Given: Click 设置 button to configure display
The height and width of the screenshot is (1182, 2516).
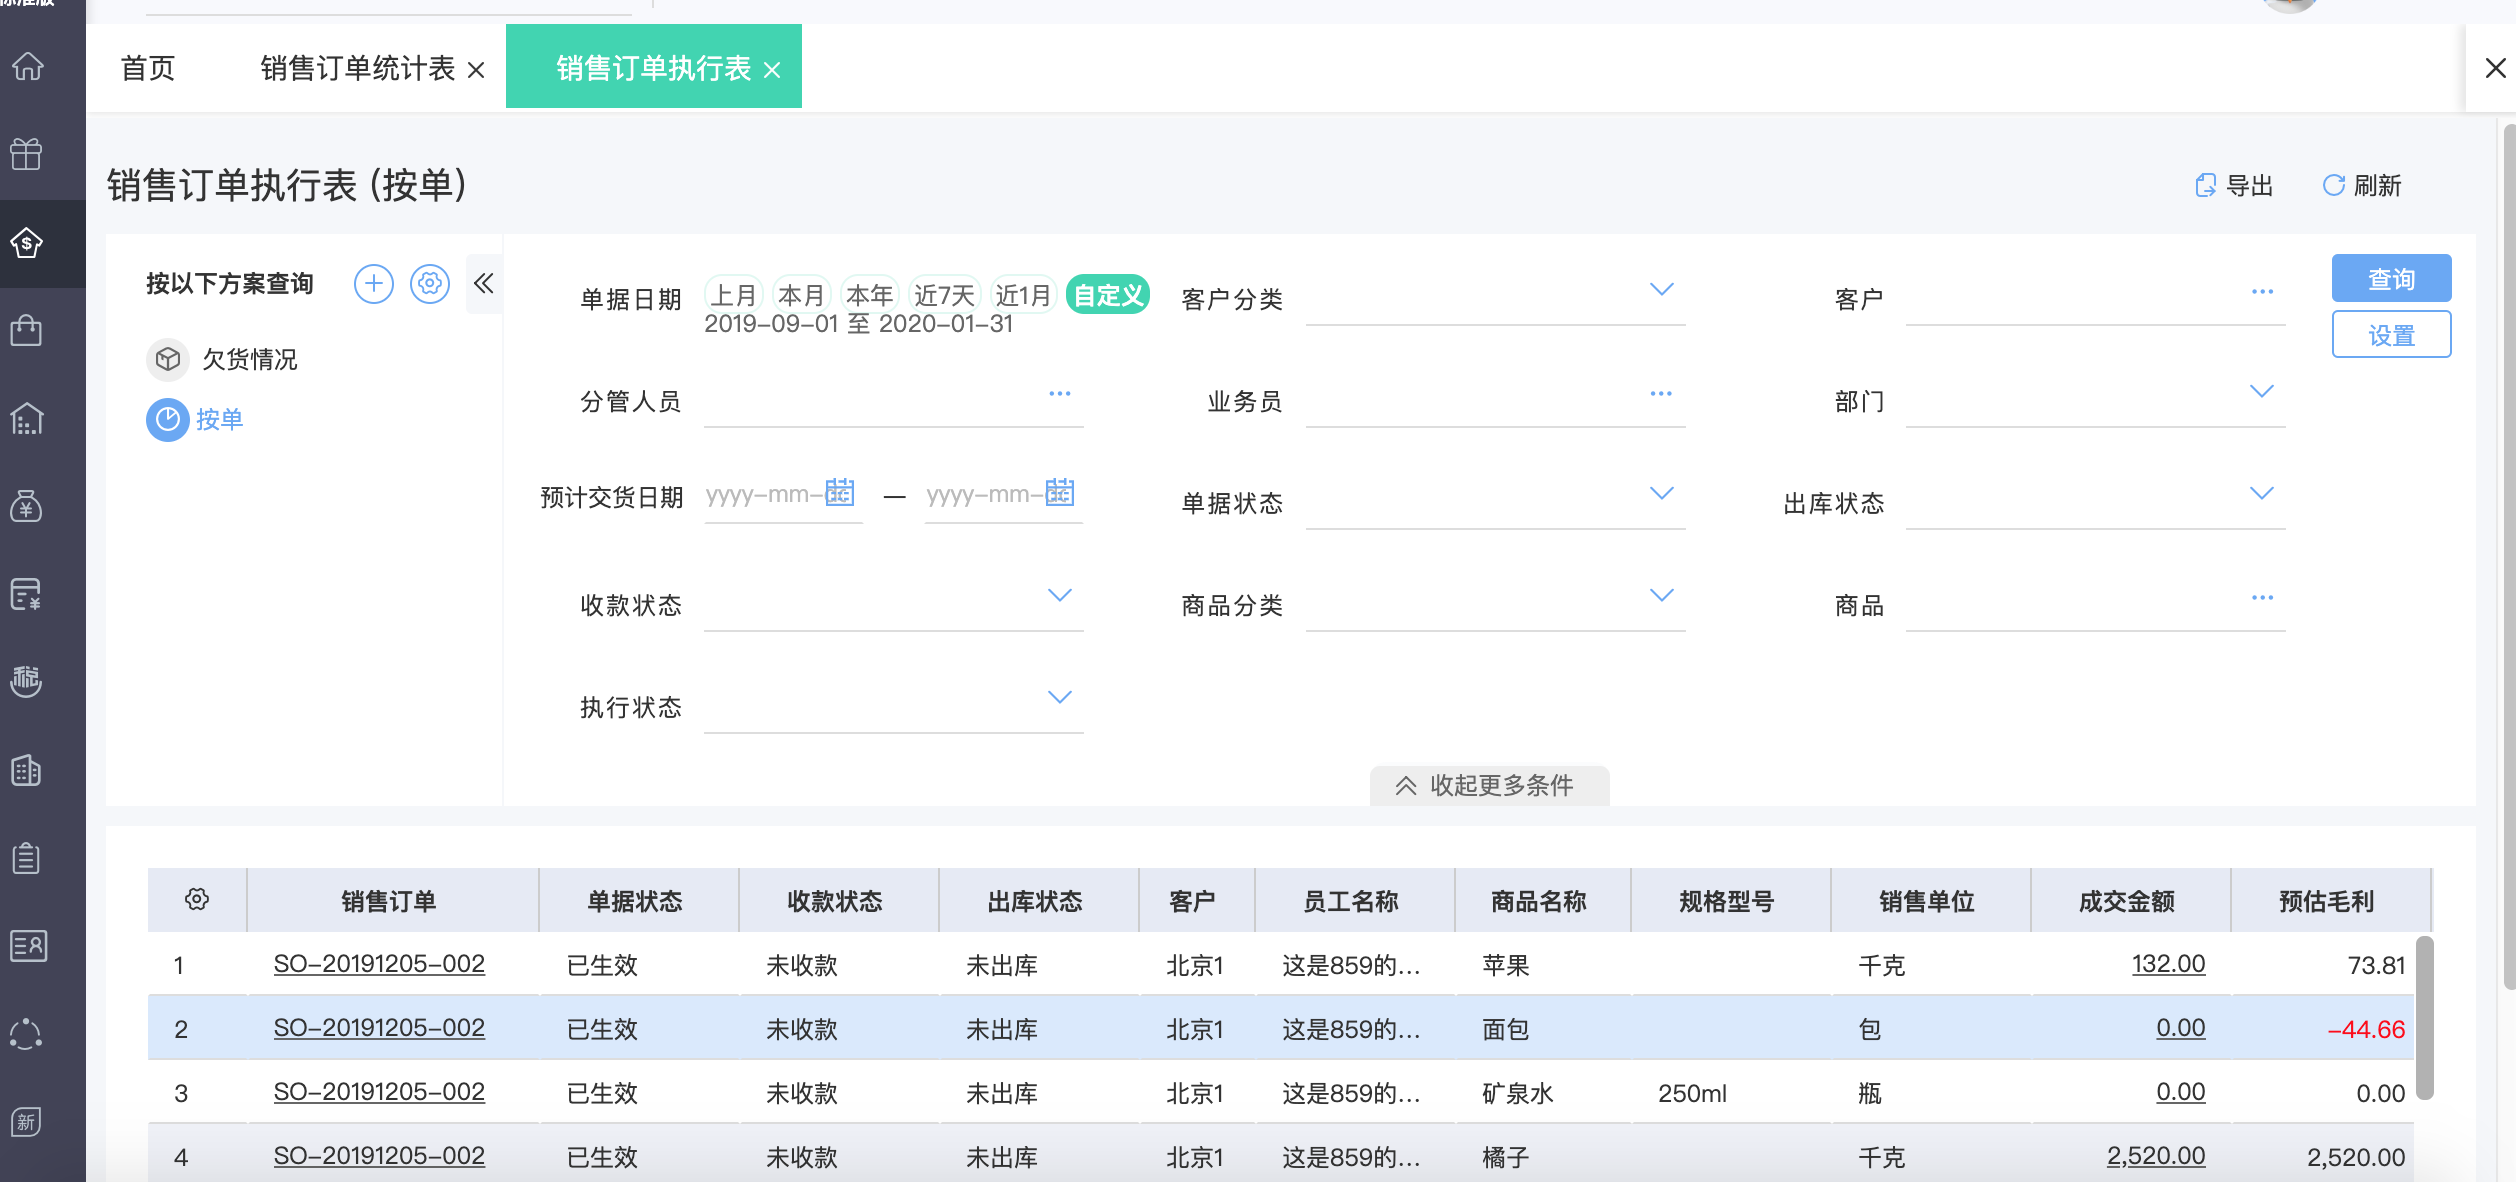Looking at the screenshot, I should (x=2392, y=334).
